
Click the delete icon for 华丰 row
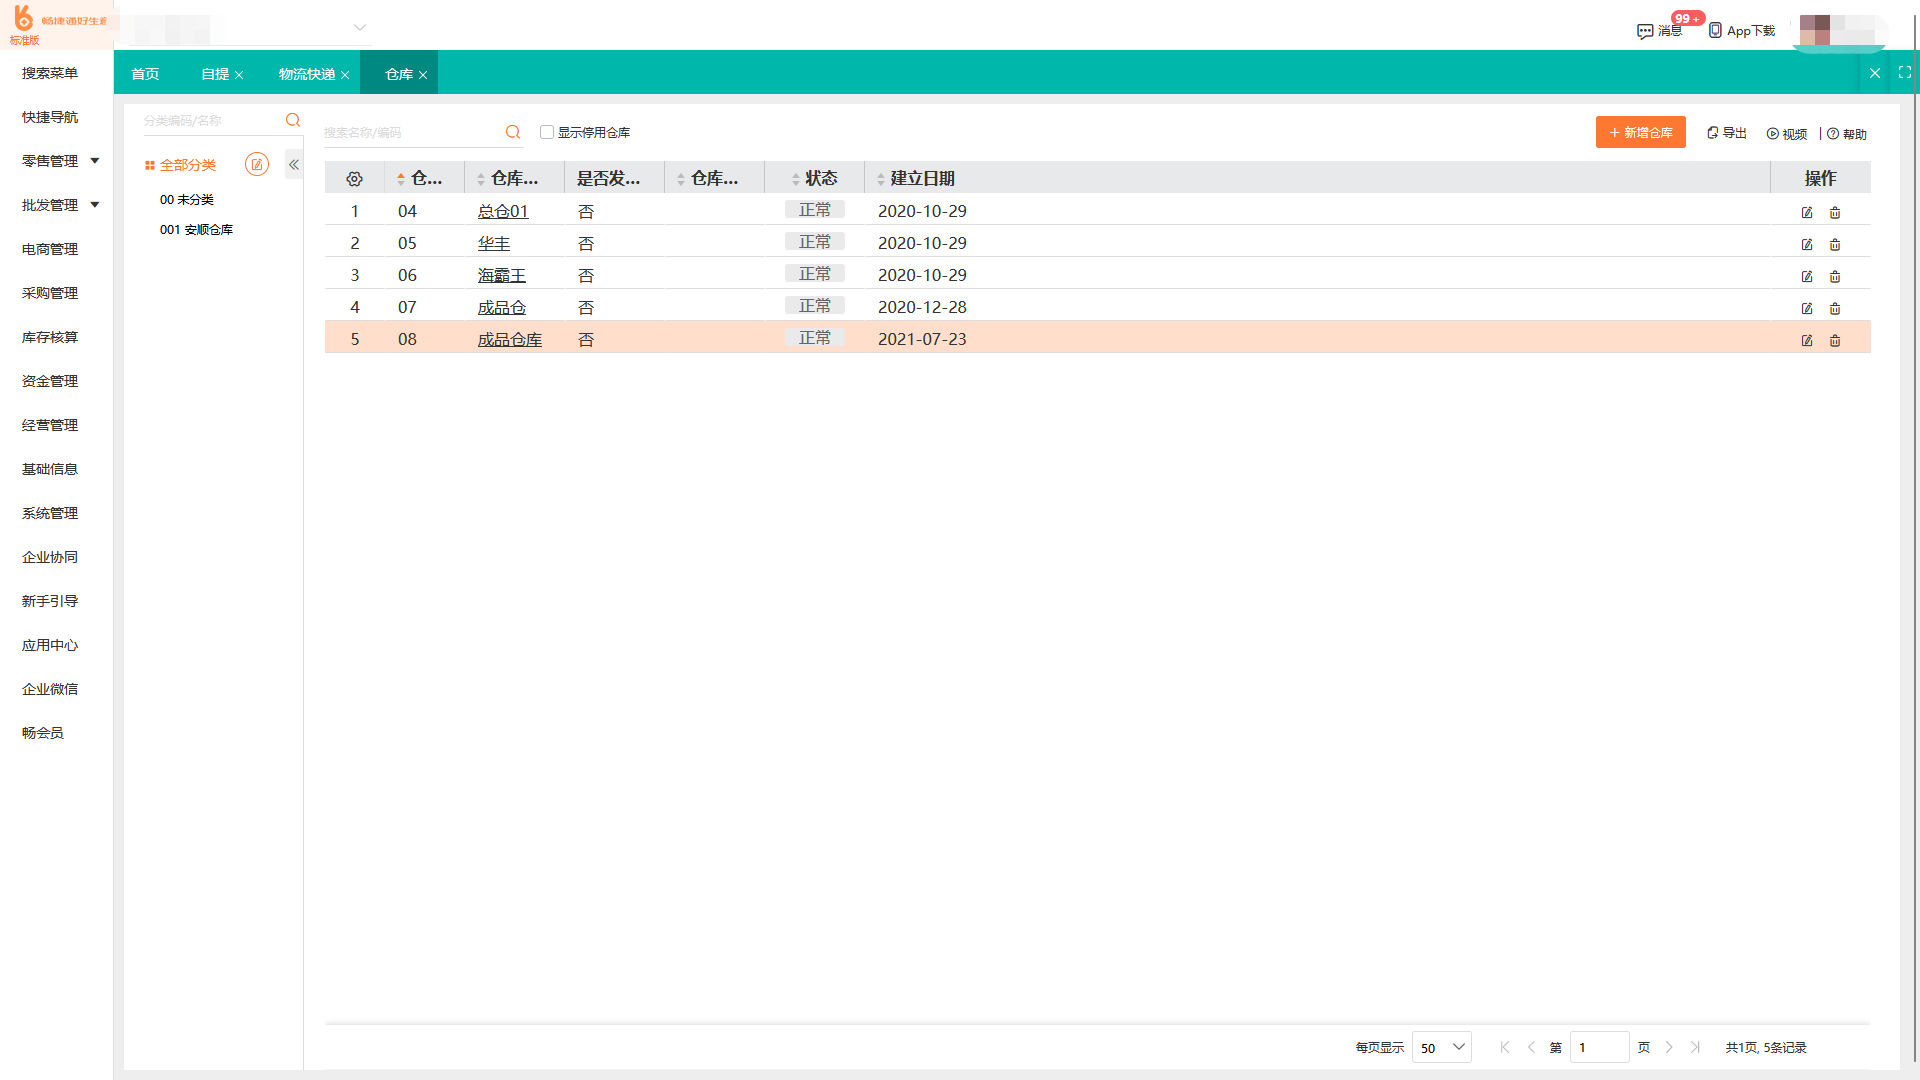[x=1836, y=243]
